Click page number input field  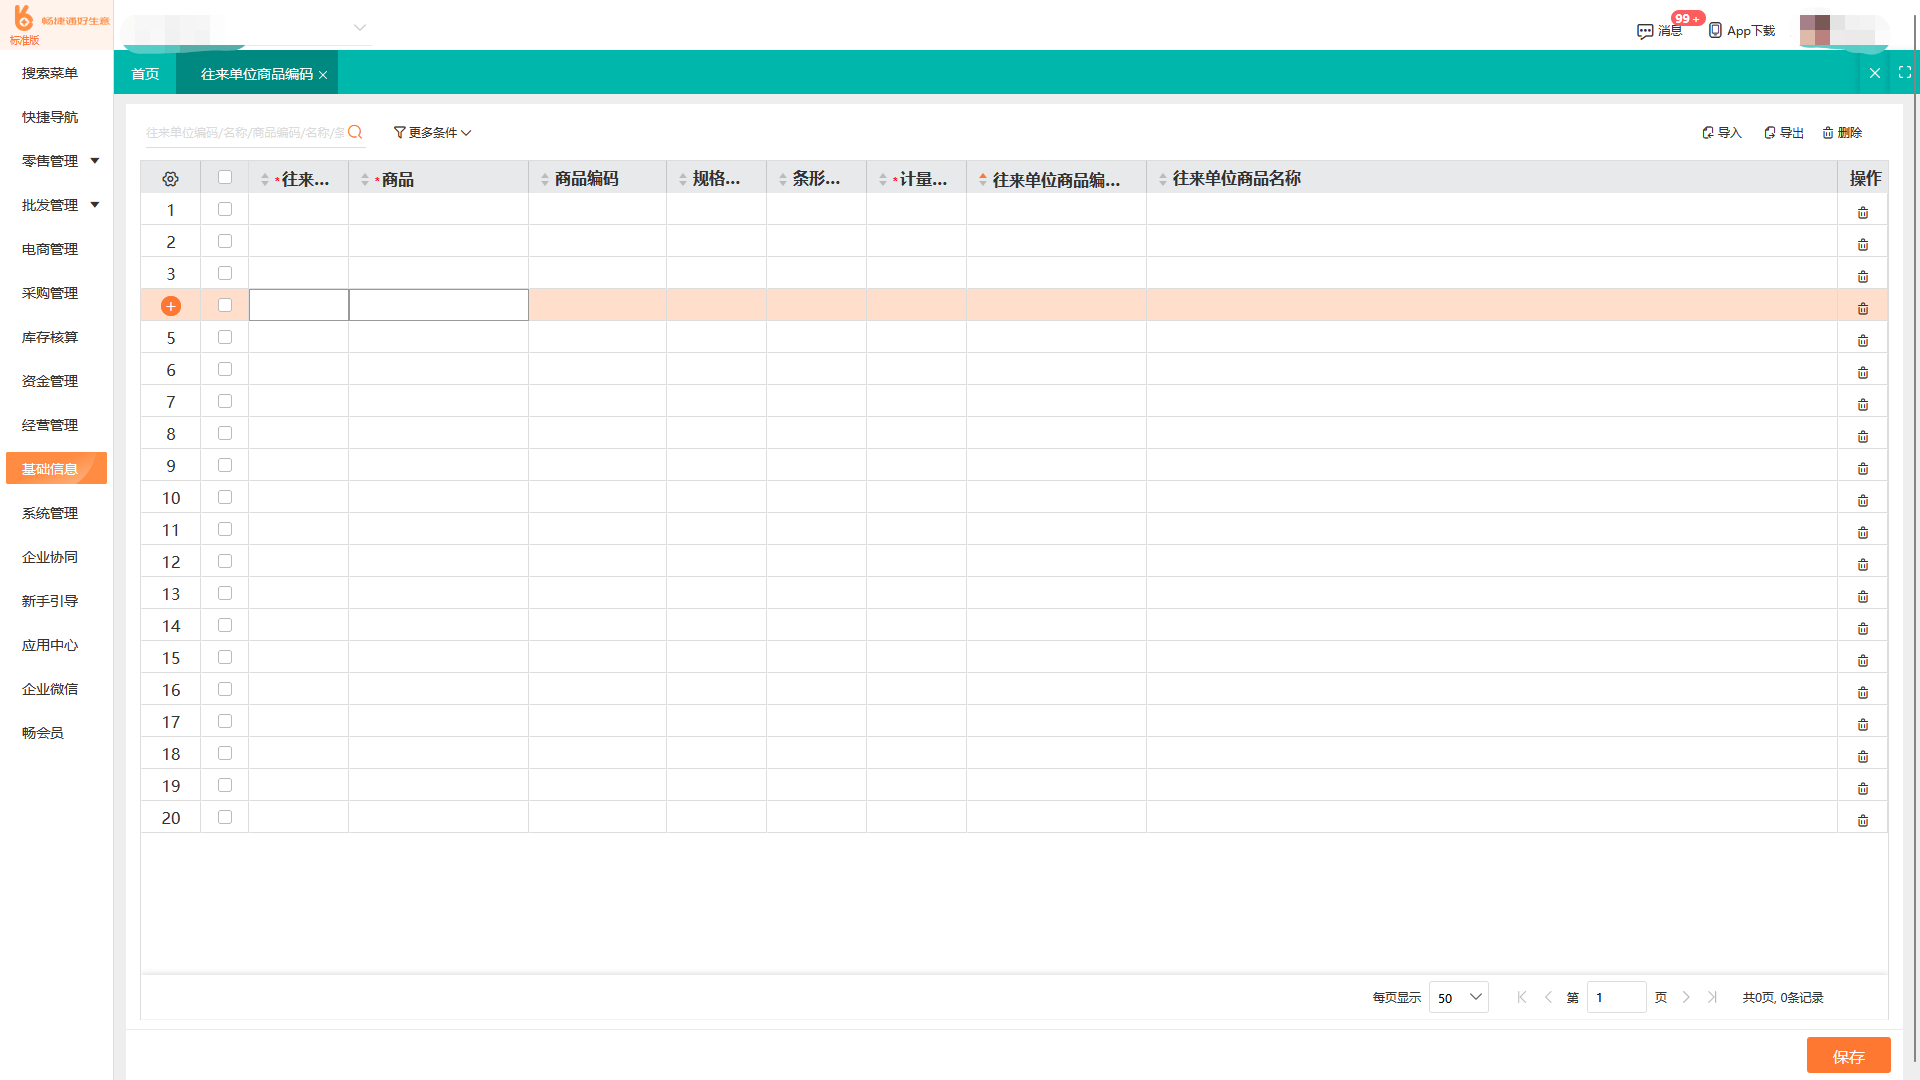[1615, 997]
